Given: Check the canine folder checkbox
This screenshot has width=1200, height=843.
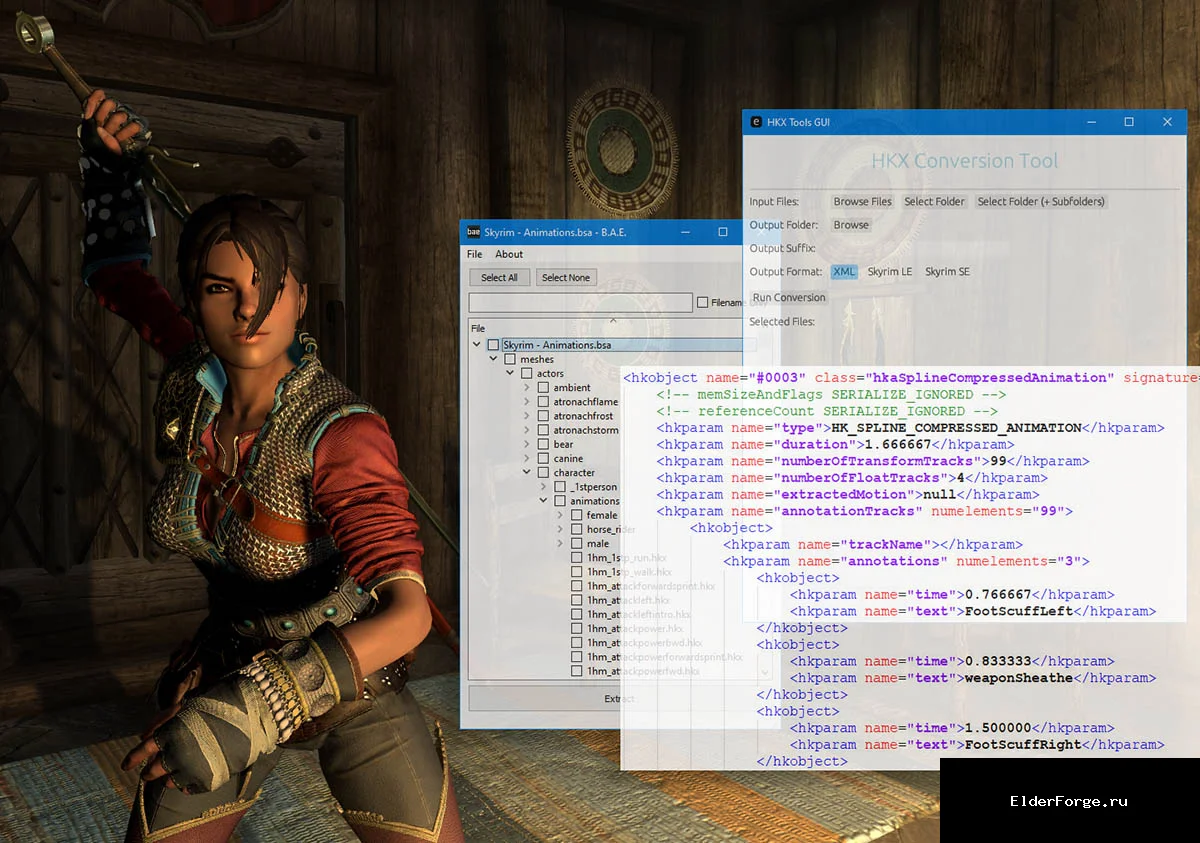Looking at the screenshot, I should (x=543, y=458).
